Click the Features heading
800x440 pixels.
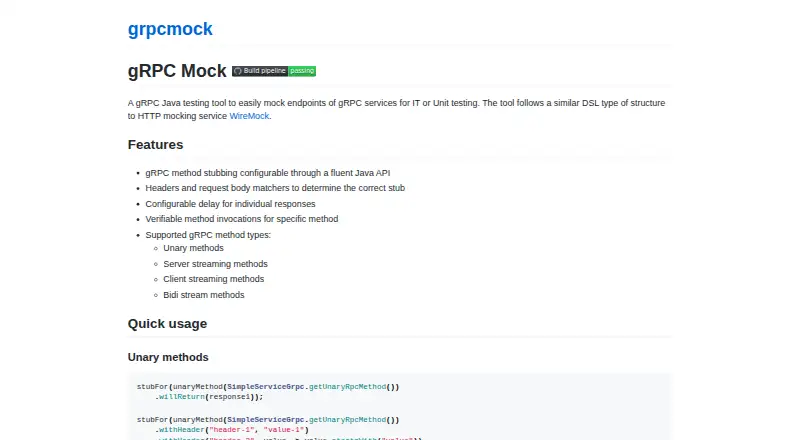(x=155, y=144)
